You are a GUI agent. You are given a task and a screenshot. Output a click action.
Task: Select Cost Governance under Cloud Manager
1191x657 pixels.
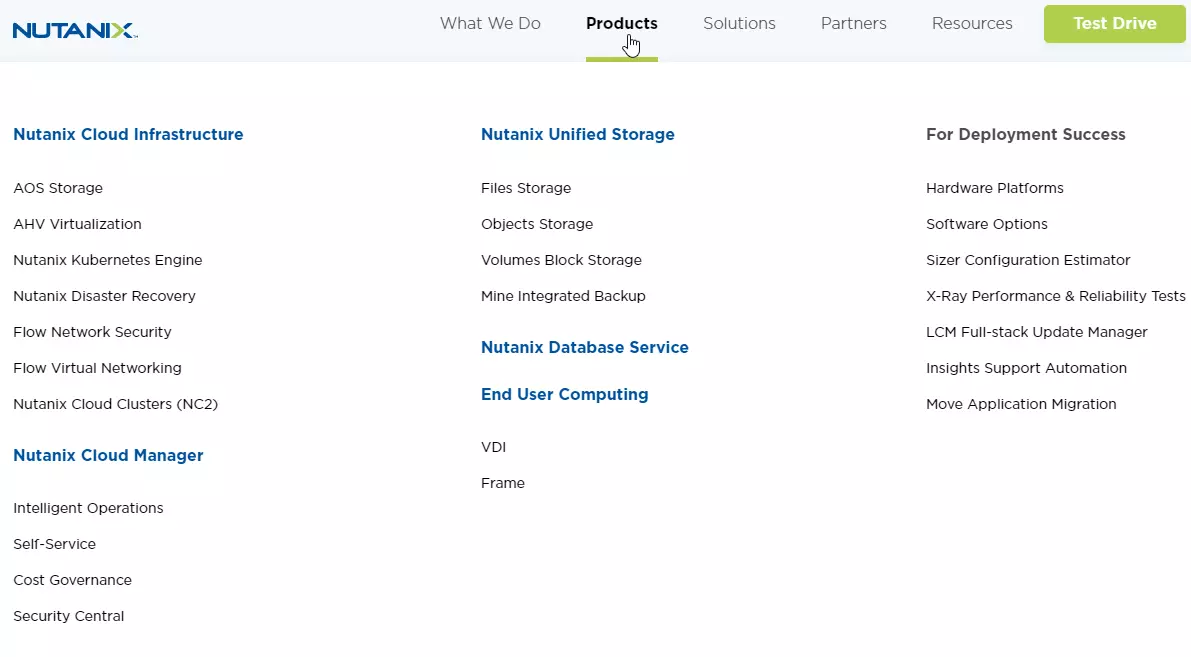[x=72, y=580]
